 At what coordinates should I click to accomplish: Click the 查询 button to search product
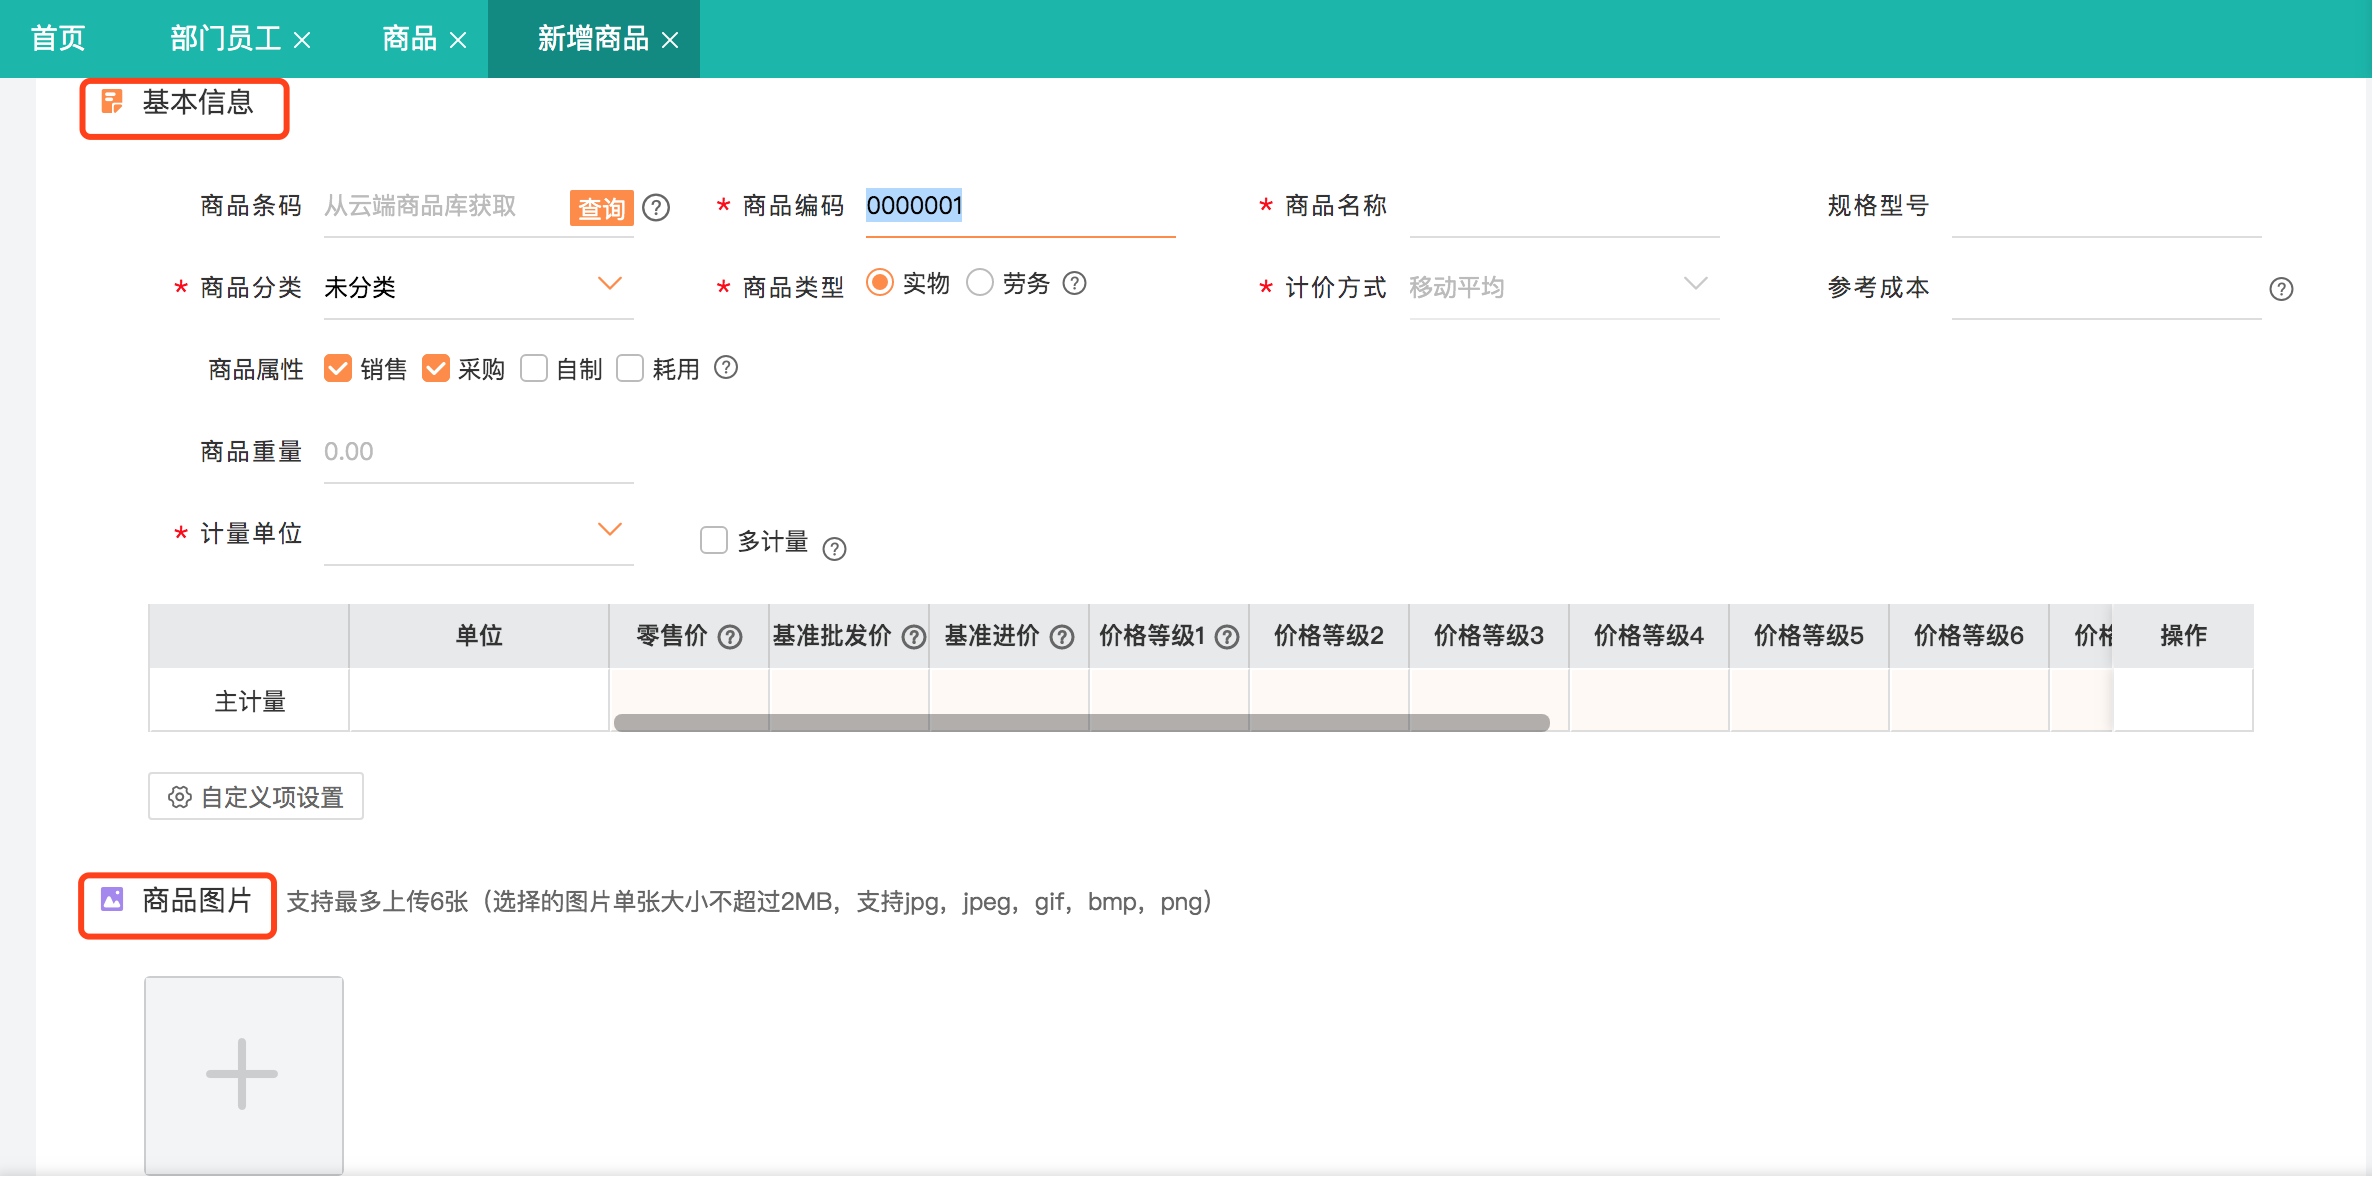tap(598, 207)
